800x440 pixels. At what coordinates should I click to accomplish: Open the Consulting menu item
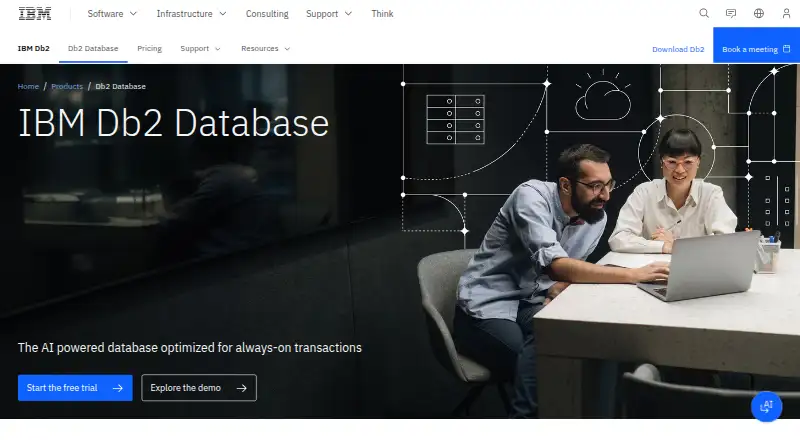[x=267, y=14]
